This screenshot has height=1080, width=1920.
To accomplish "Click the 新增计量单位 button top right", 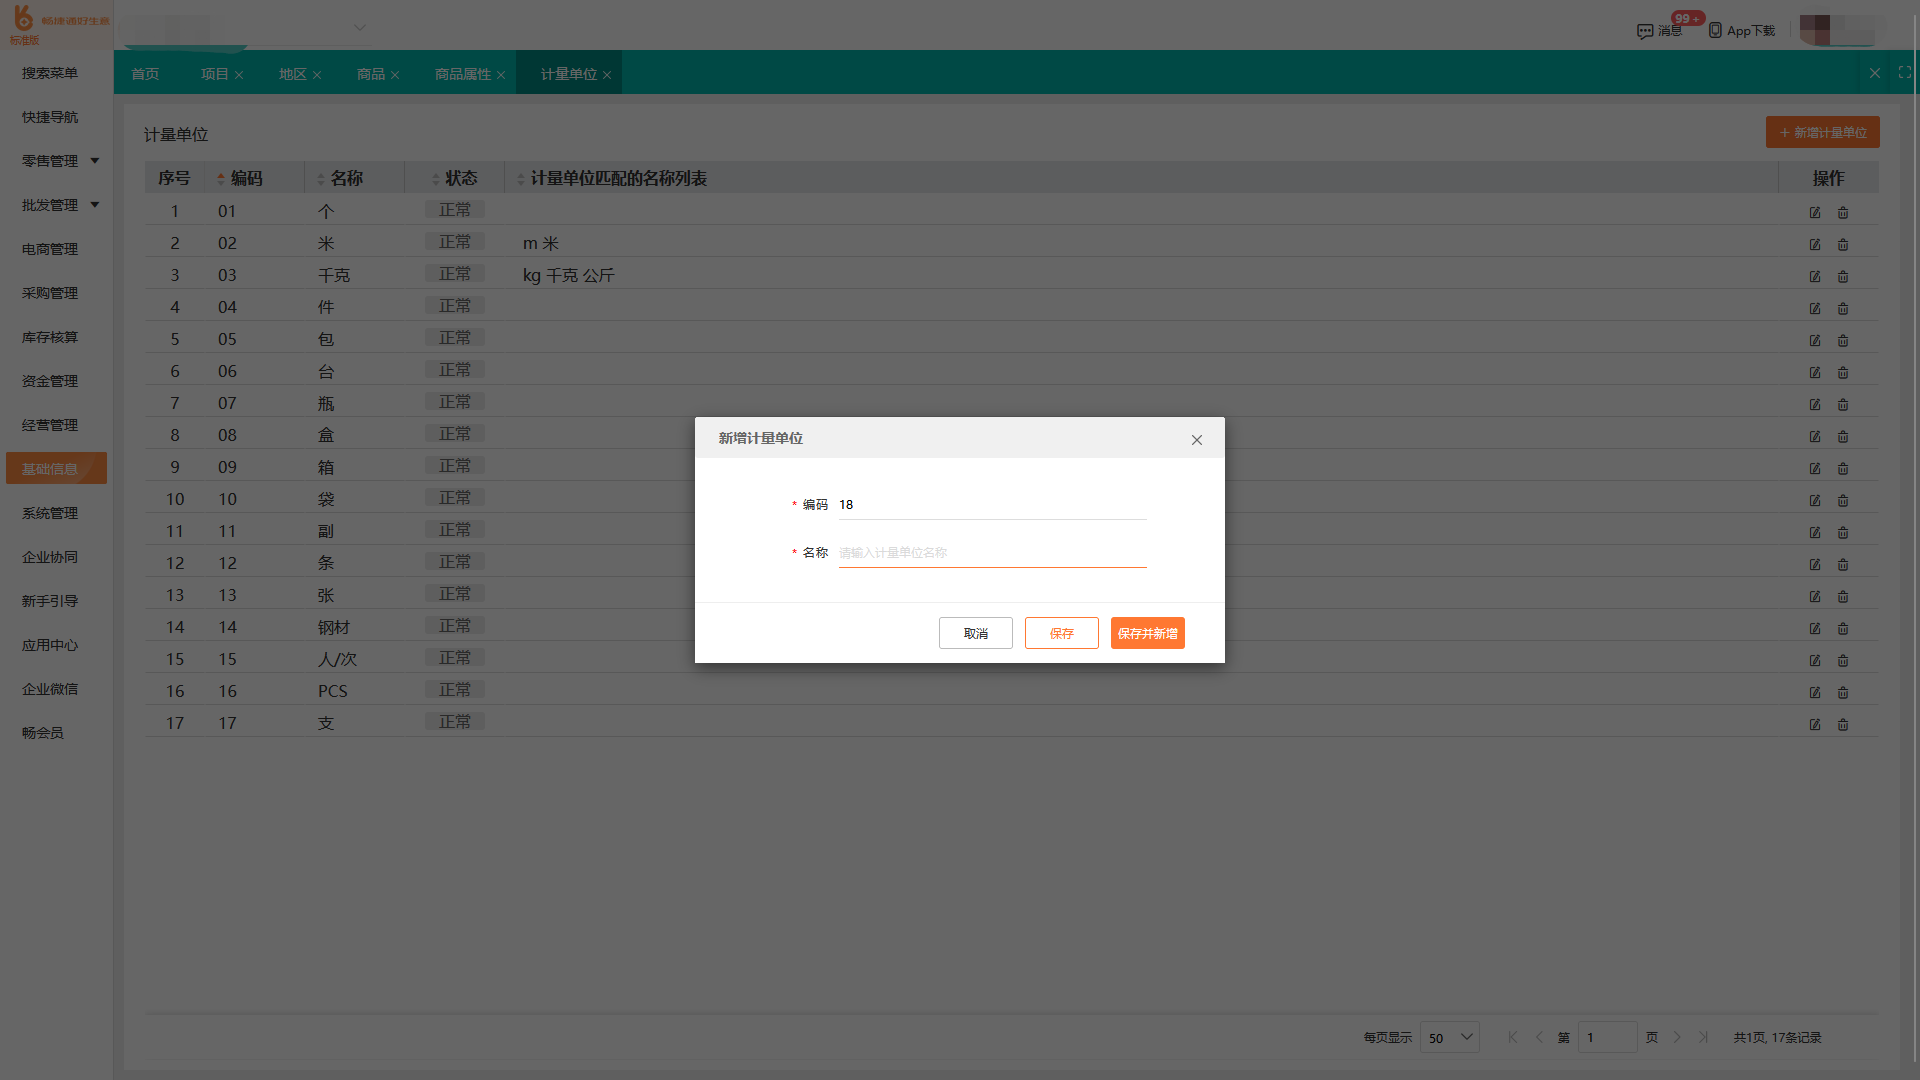I will coord(1822,132).
